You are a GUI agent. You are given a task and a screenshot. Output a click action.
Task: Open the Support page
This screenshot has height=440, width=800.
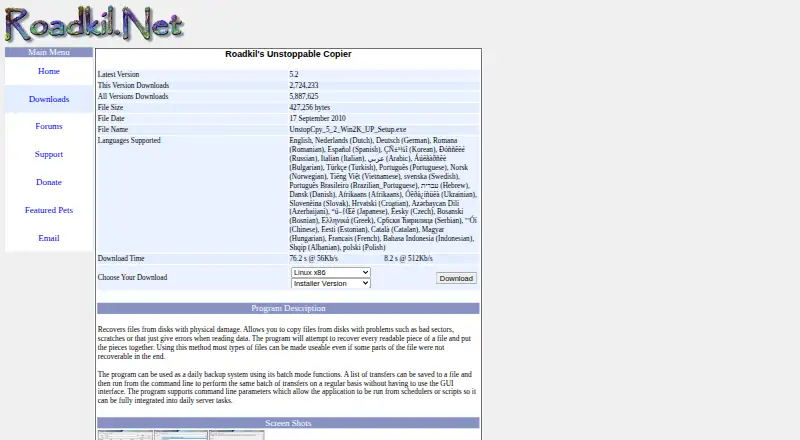click(49, 154)
